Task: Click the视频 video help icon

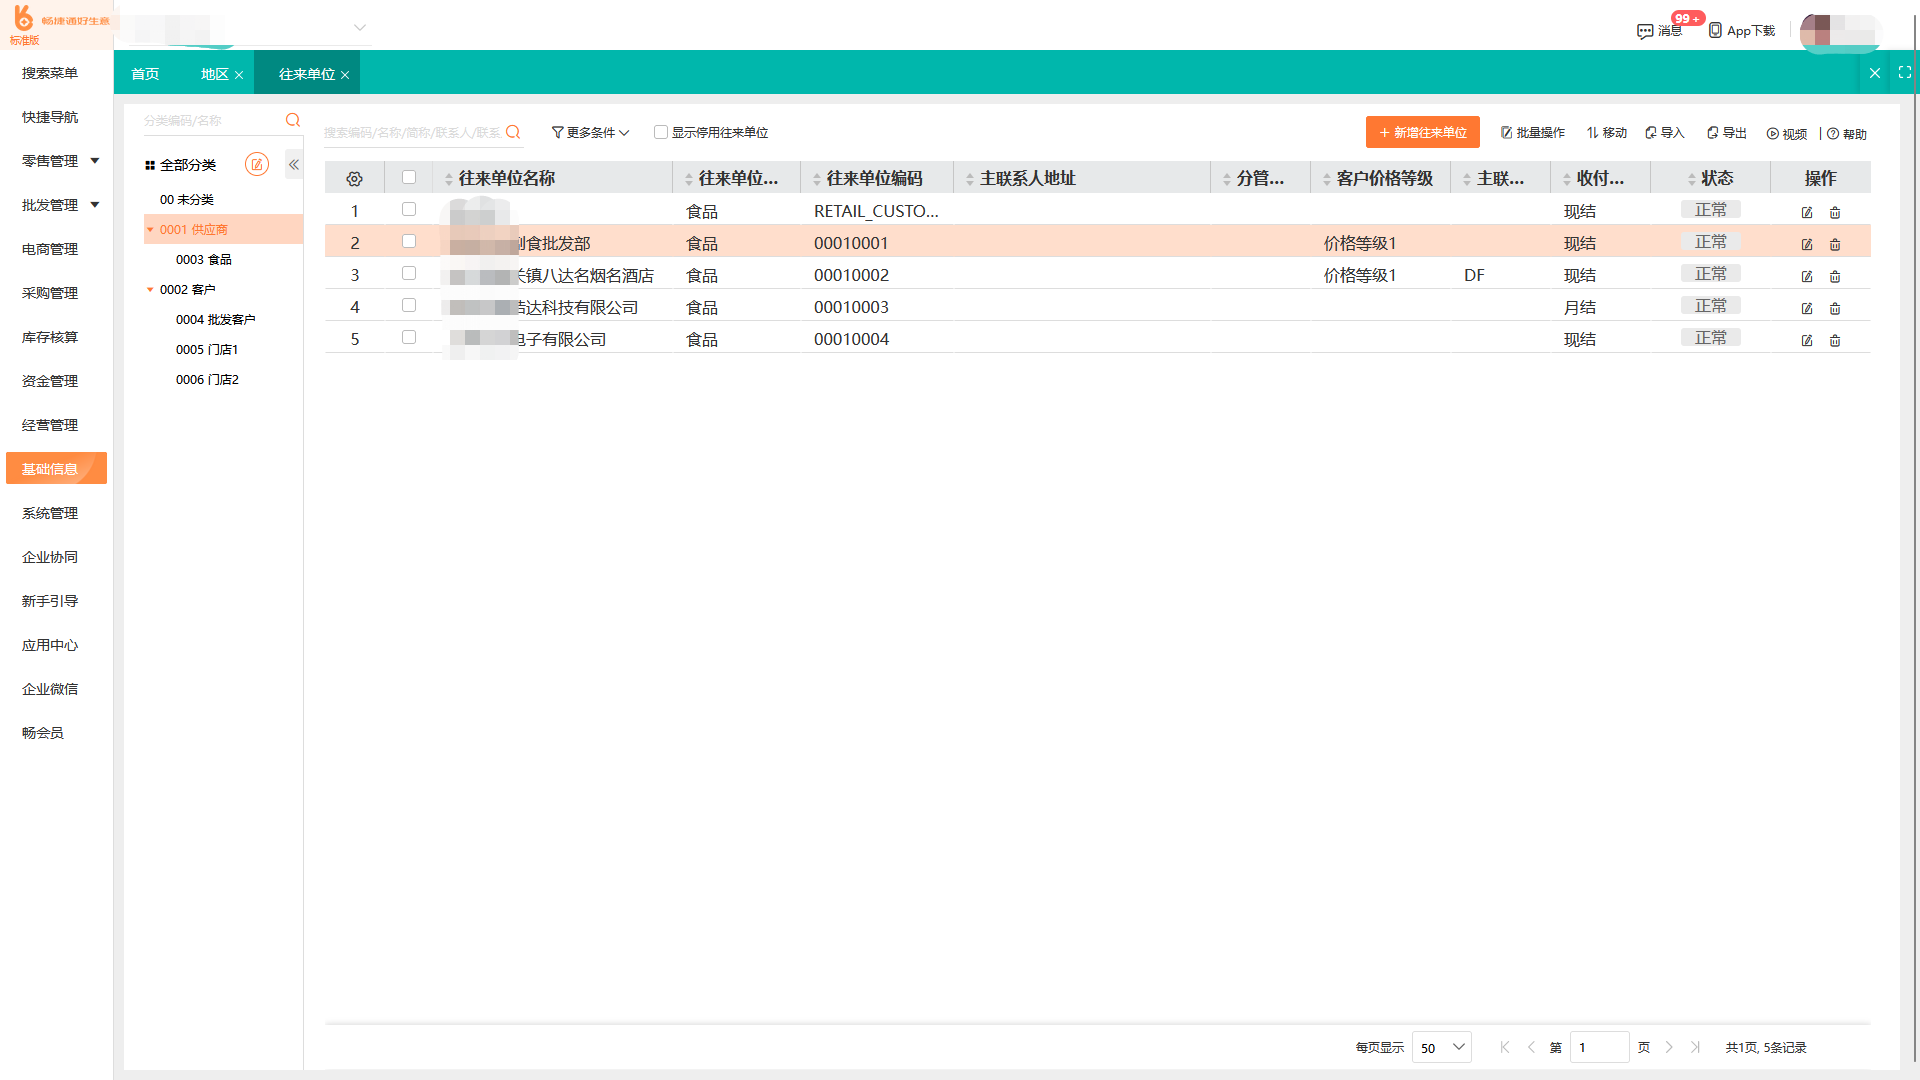Action: tap(1787, 132)
